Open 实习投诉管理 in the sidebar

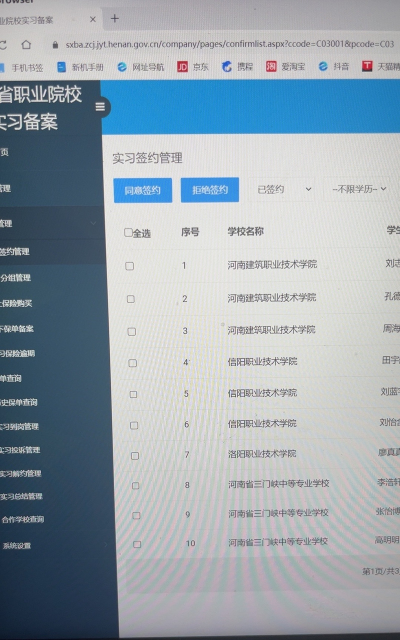tap(20, 449)
